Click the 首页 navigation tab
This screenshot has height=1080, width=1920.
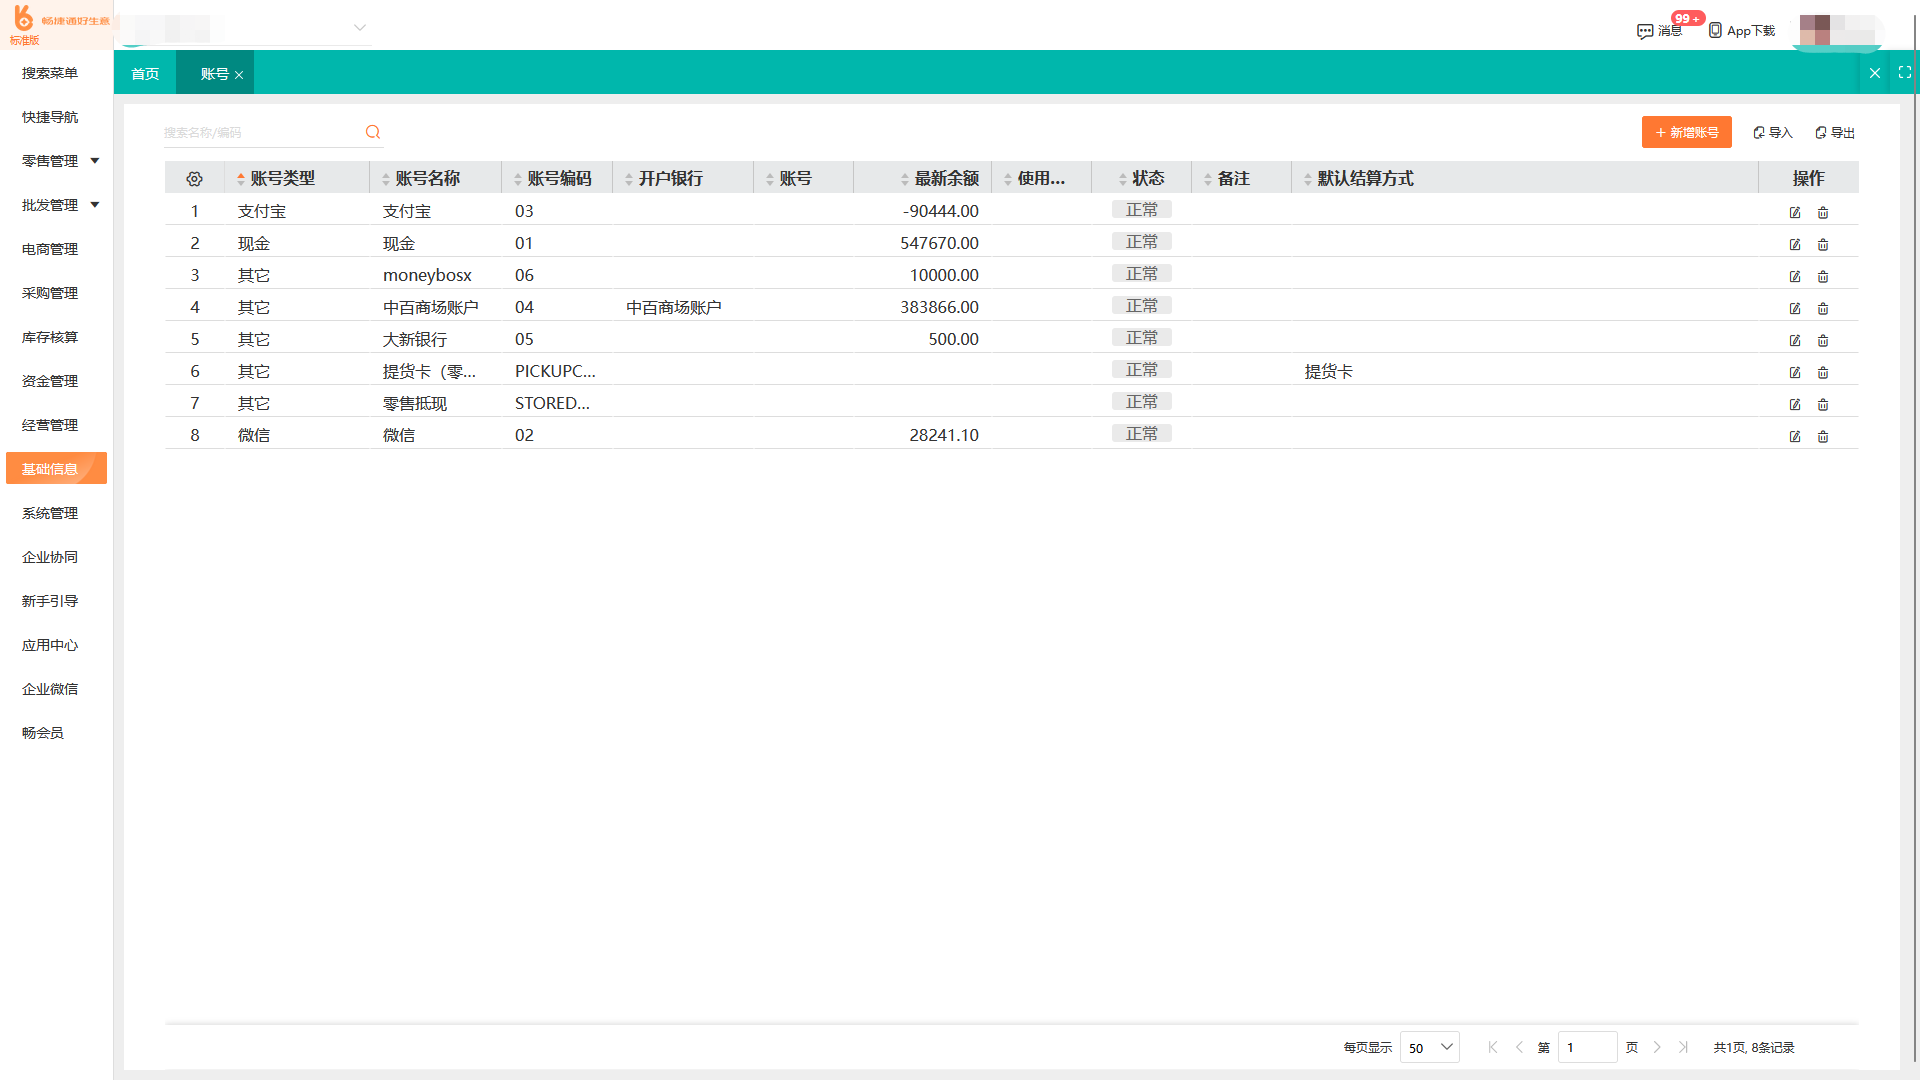coord(145,74)
